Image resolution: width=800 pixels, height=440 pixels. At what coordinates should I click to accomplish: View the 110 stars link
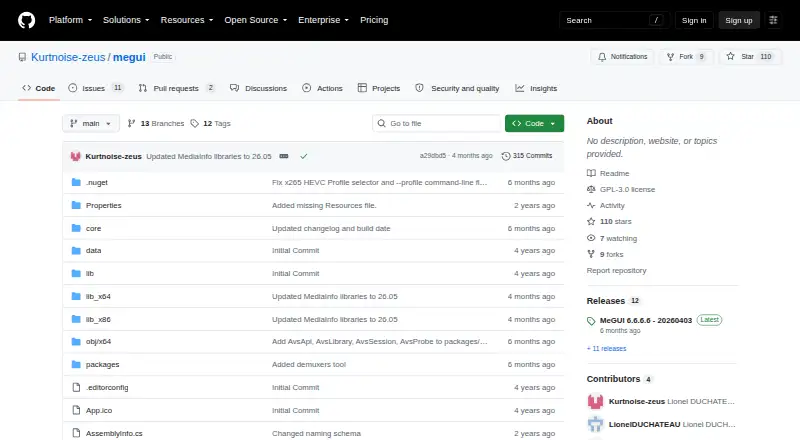coord(610,222)
